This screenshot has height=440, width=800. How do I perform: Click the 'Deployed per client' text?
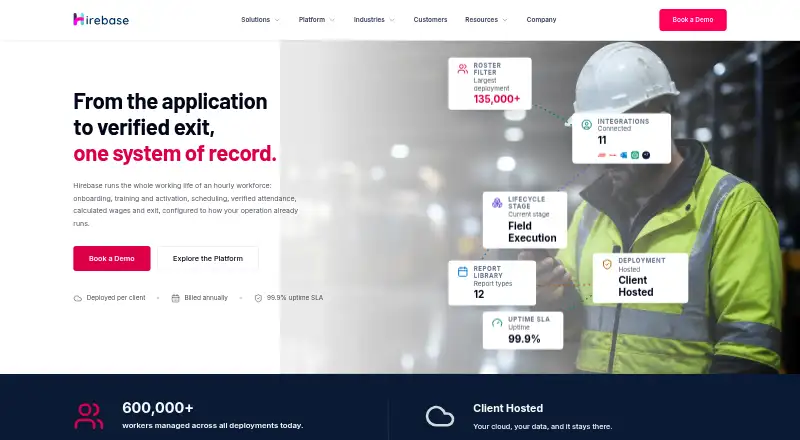(x=116, y=298)
